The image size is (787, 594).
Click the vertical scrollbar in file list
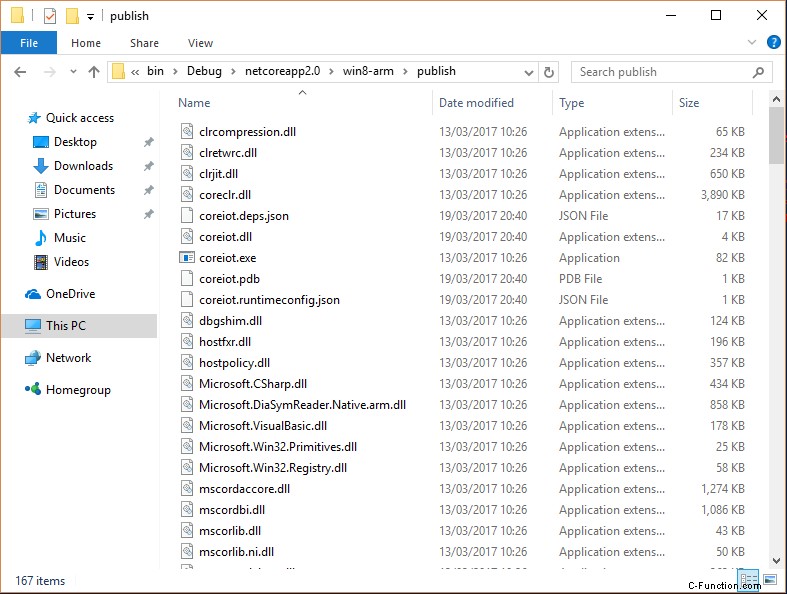coord(777,135)
